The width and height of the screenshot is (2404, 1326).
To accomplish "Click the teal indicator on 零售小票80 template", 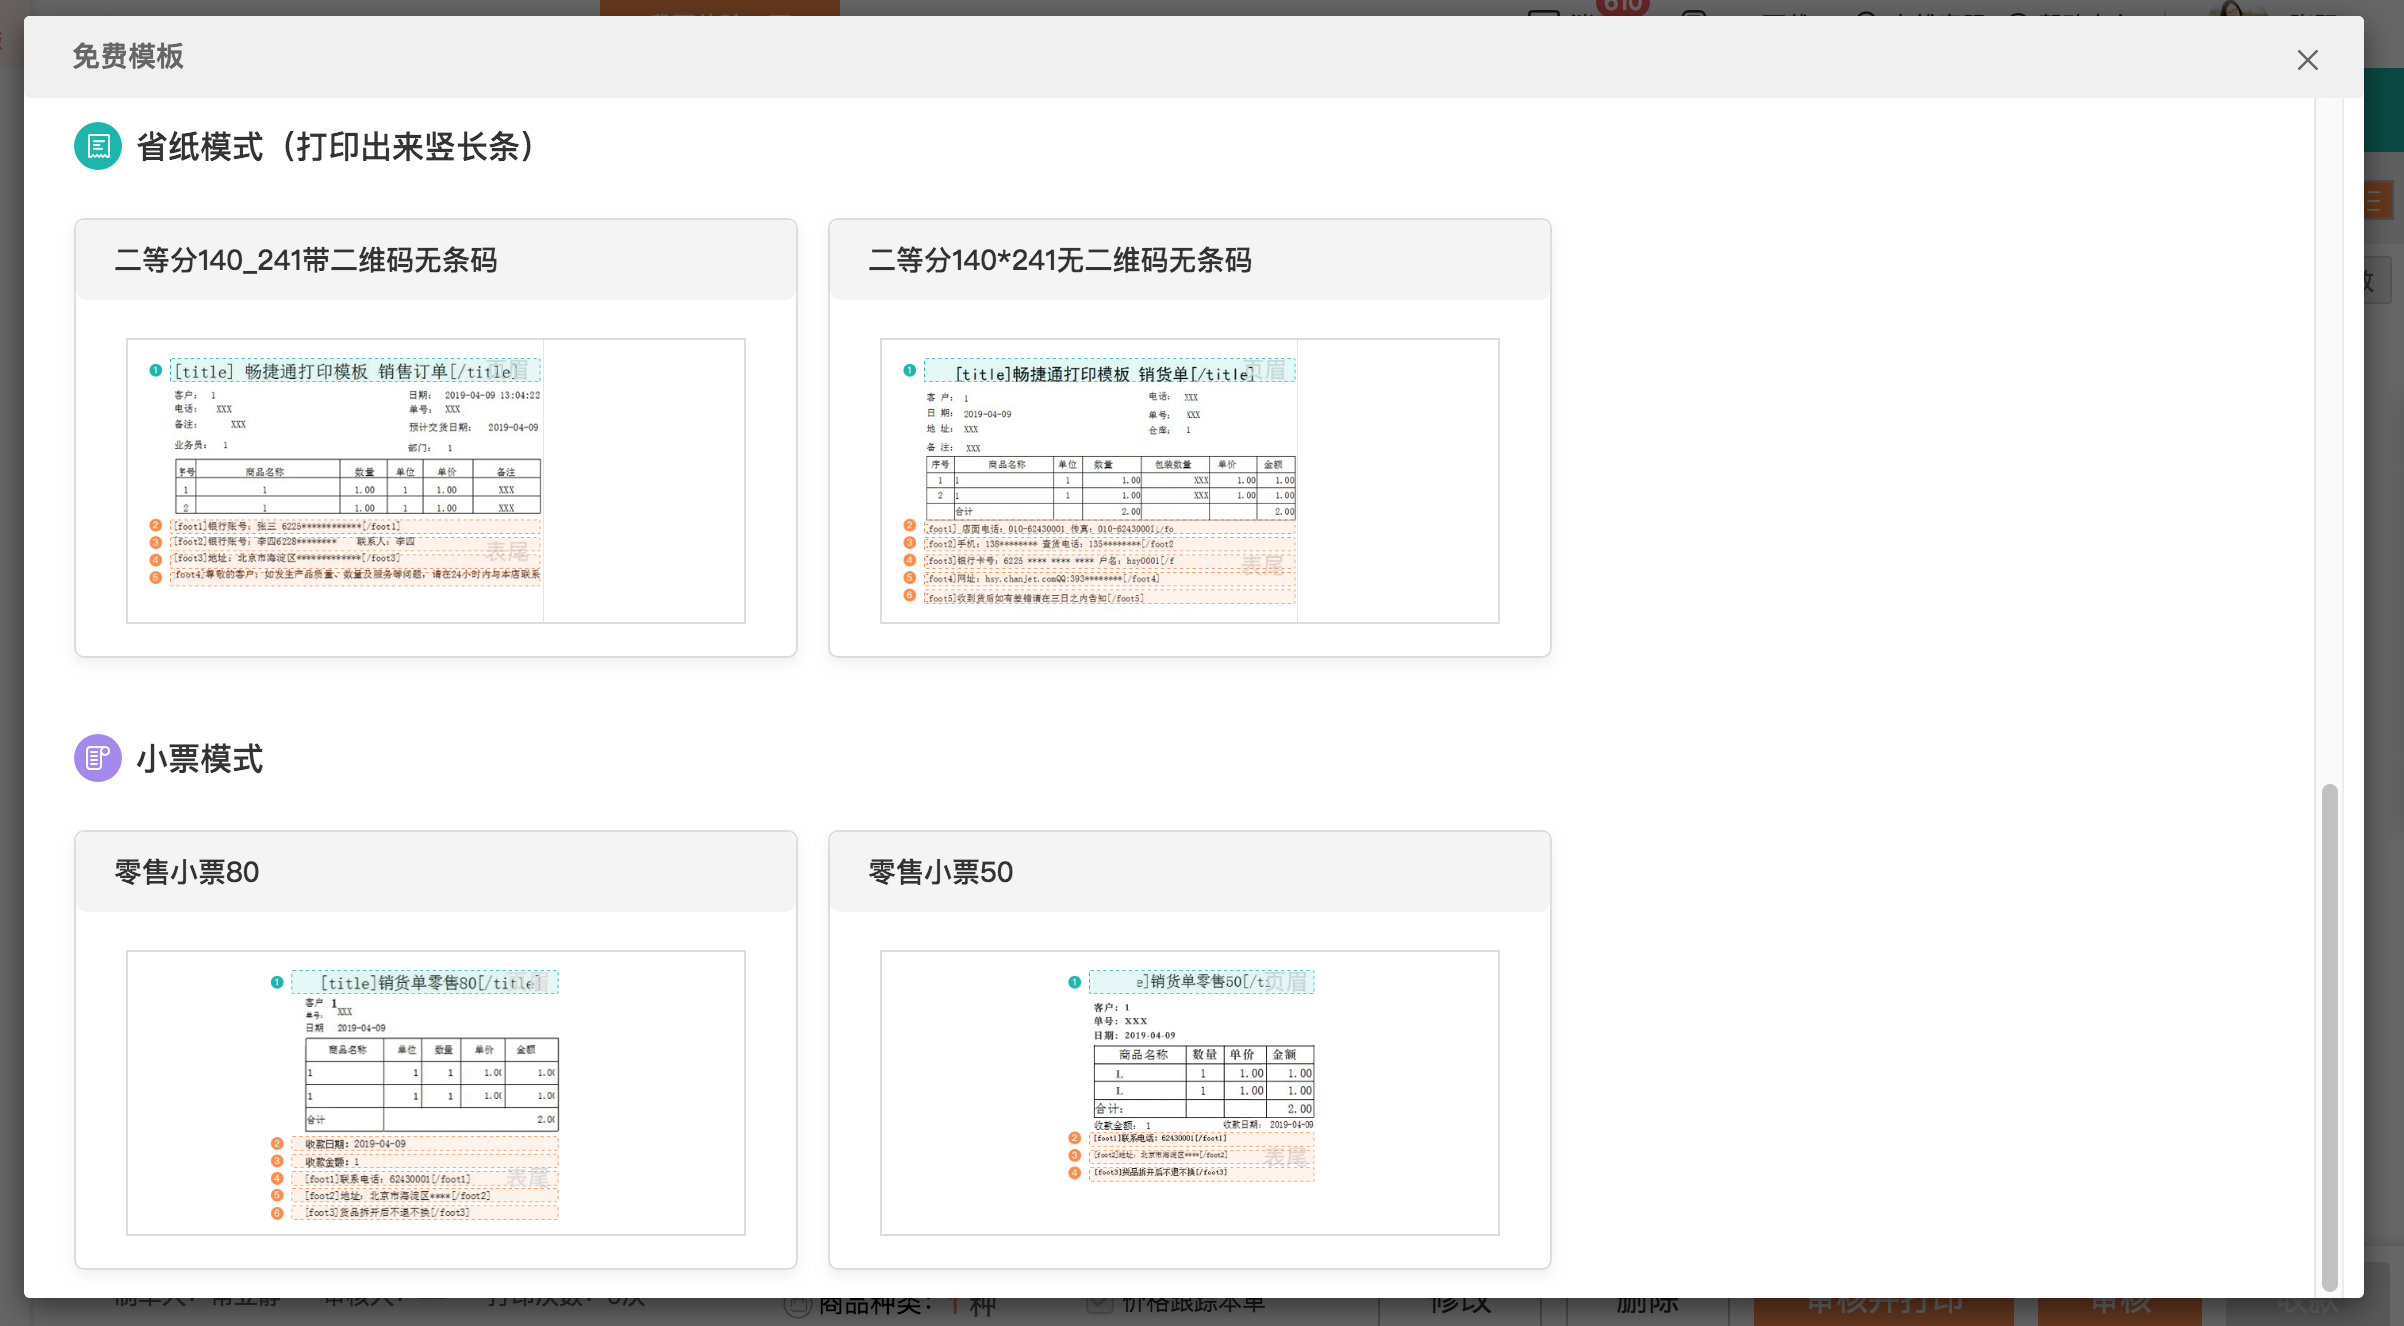I will [276, 983].
